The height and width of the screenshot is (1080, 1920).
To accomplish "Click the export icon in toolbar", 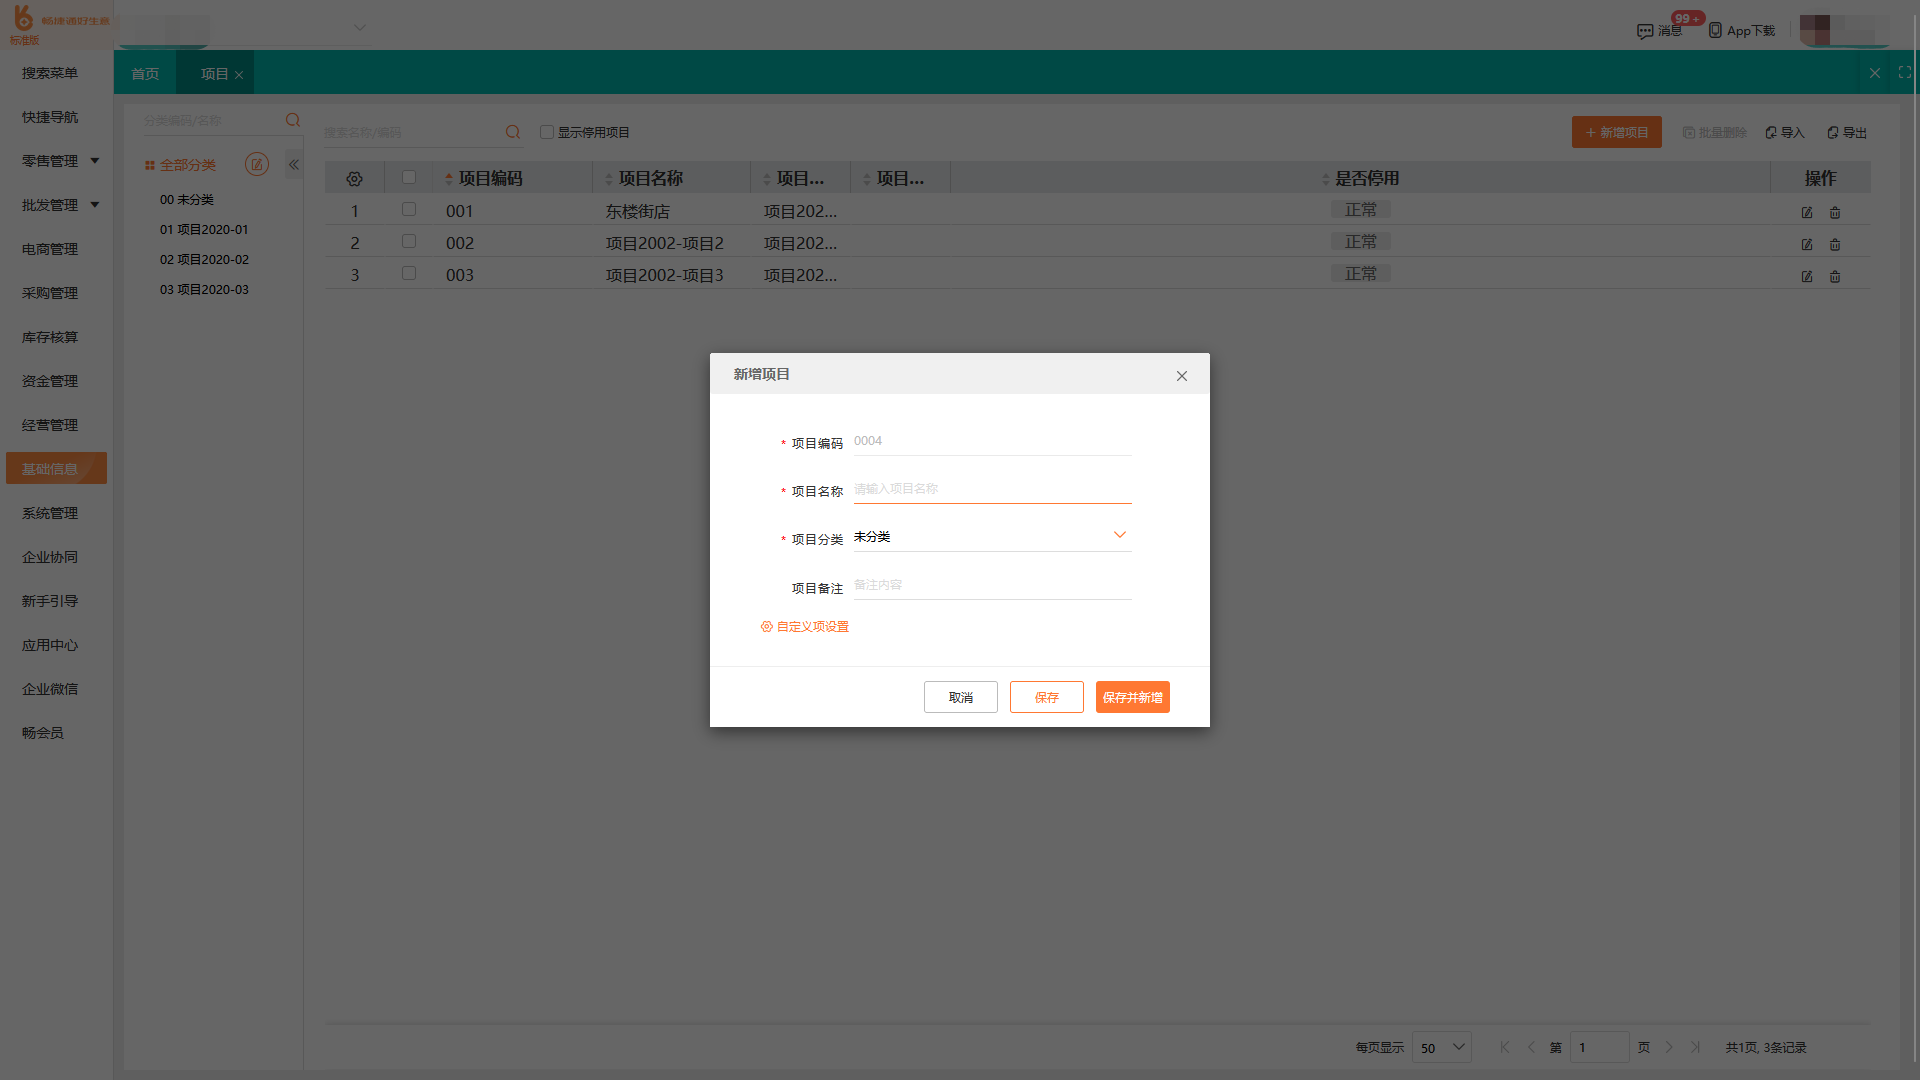I will (1846, 131).
